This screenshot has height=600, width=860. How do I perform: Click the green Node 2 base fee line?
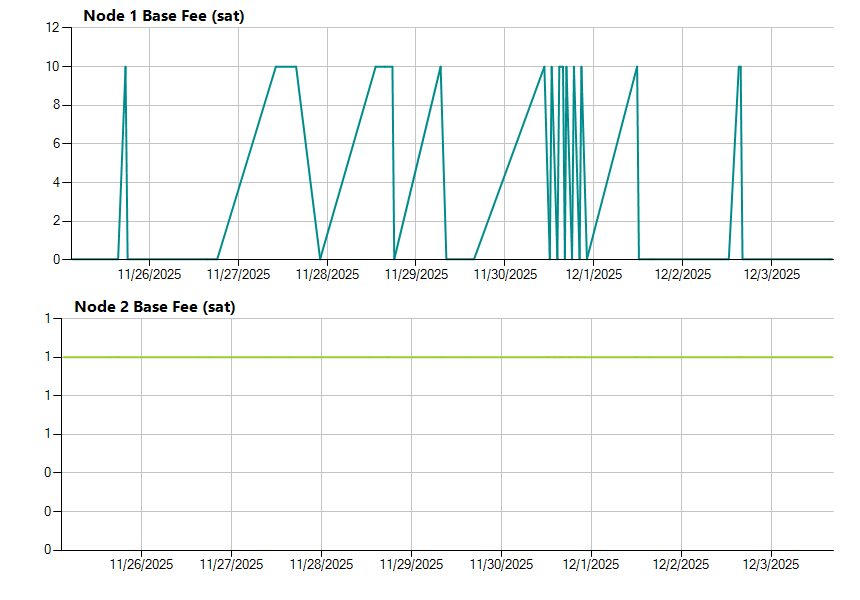click(450, 357)
